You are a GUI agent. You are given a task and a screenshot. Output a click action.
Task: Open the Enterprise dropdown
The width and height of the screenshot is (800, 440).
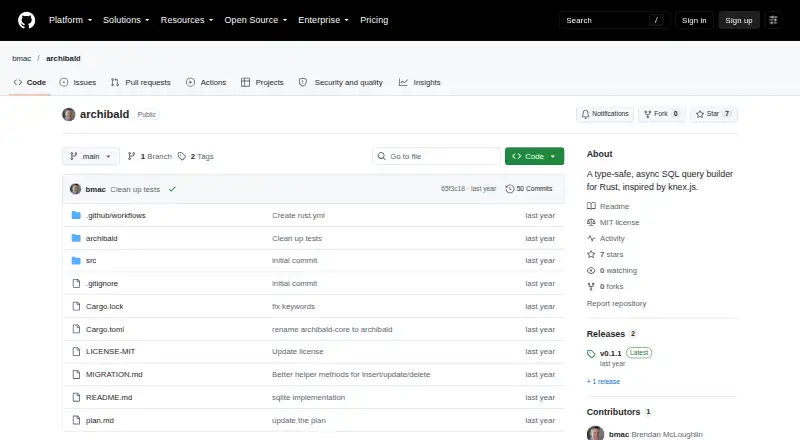coord(323,20)
